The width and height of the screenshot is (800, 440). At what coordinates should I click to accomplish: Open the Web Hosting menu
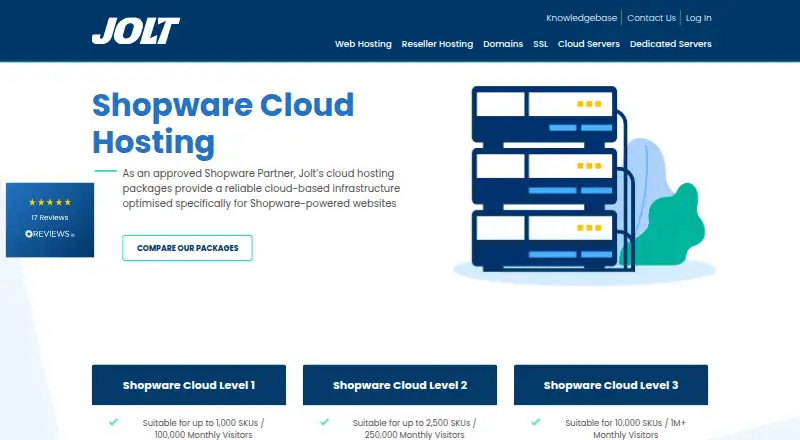point(363,44)
